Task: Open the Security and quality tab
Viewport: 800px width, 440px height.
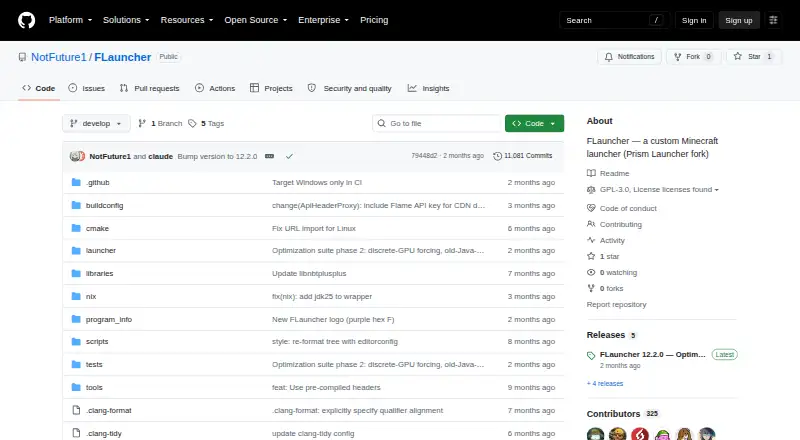Action: (x=349, y=88)
